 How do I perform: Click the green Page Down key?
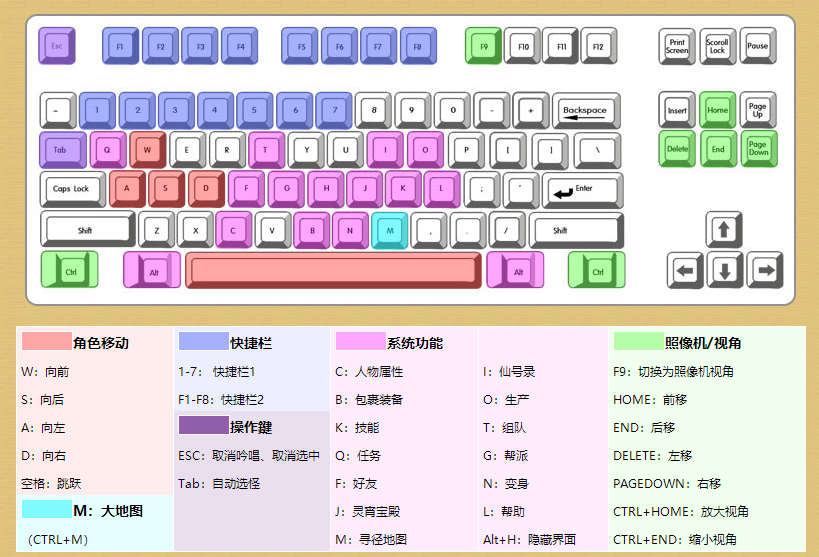pyautogui.click(x=758, y=149)
